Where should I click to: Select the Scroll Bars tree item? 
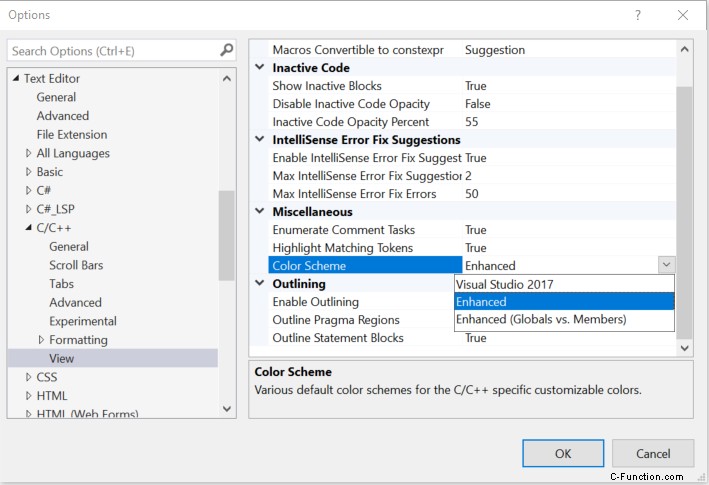(x=76, y=265)
